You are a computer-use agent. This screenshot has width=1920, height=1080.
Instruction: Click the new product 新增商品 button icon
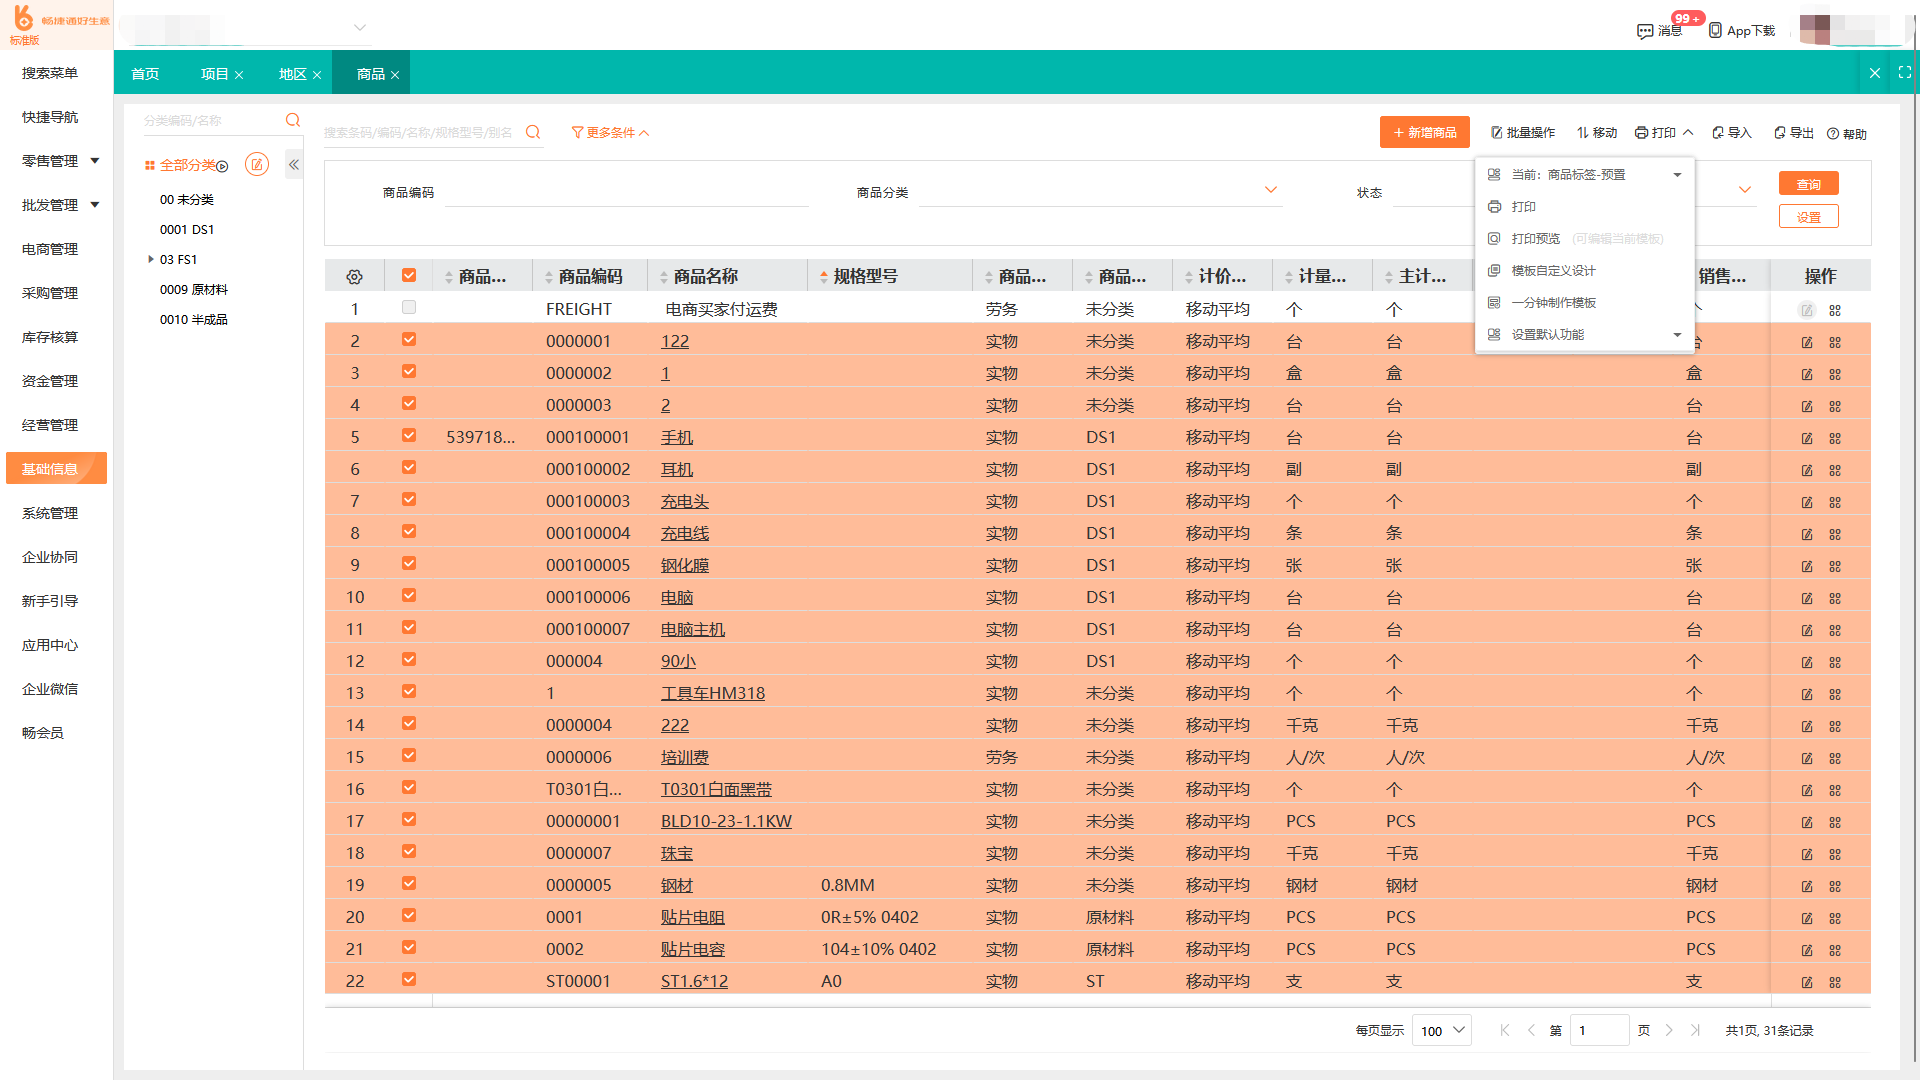(x=1423, y=131)
